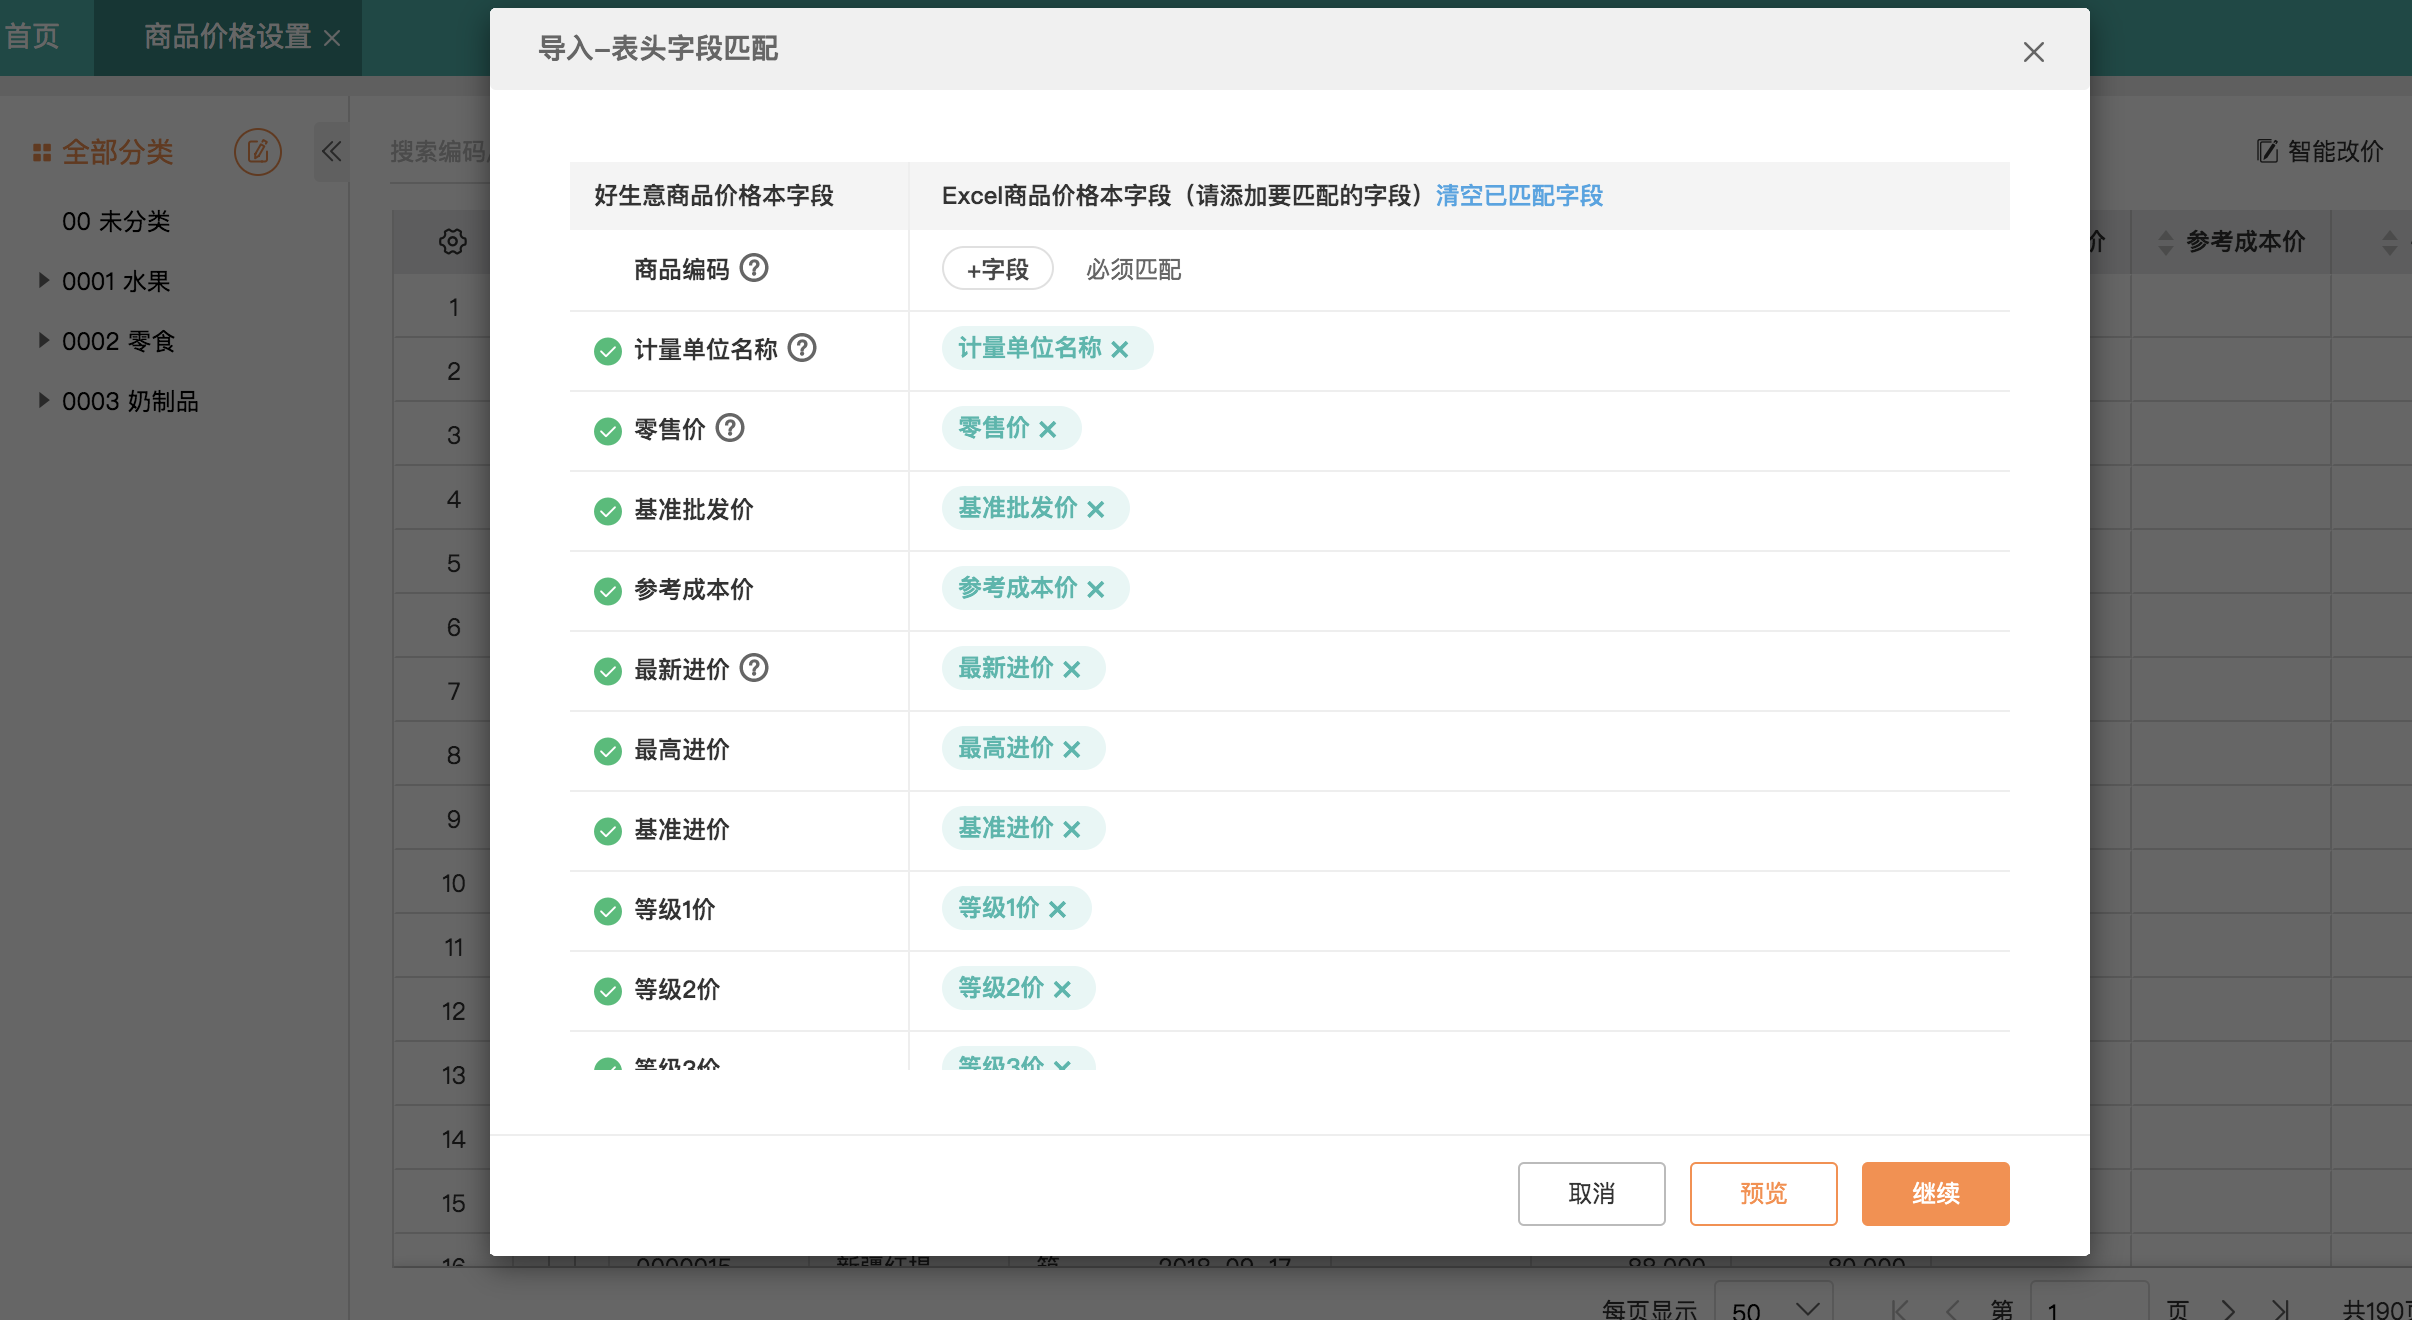
Task: Click 预览 button to preview
Action: coord(1763,1192)
